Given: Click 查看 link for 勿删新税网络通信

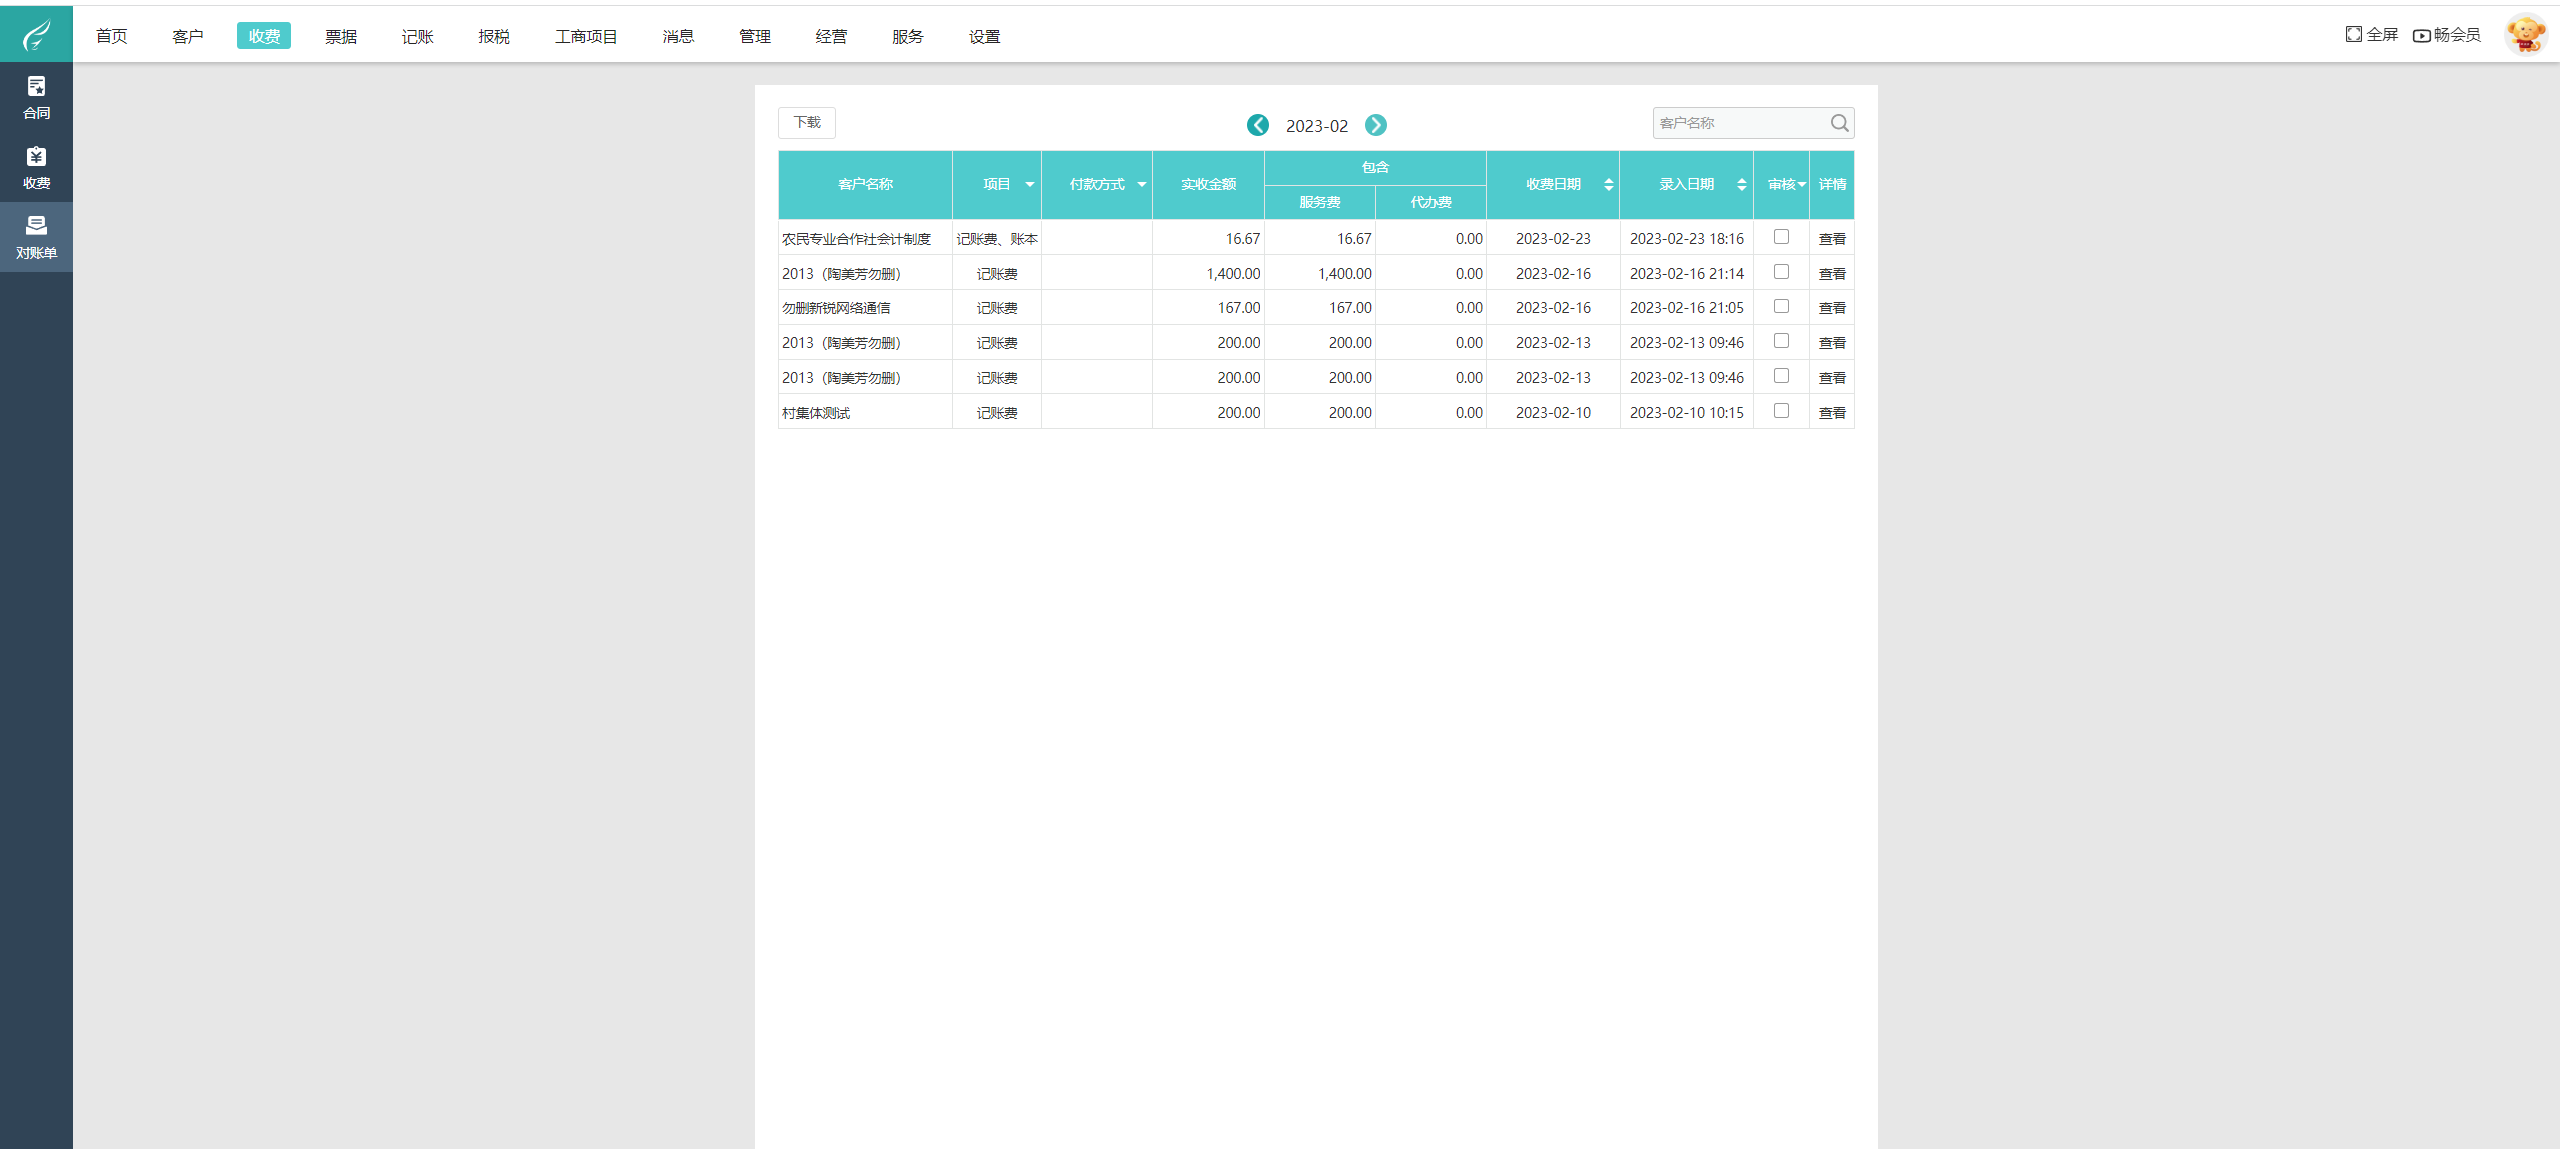Looking at the screenshot, I should click(x=1832, y=307).
